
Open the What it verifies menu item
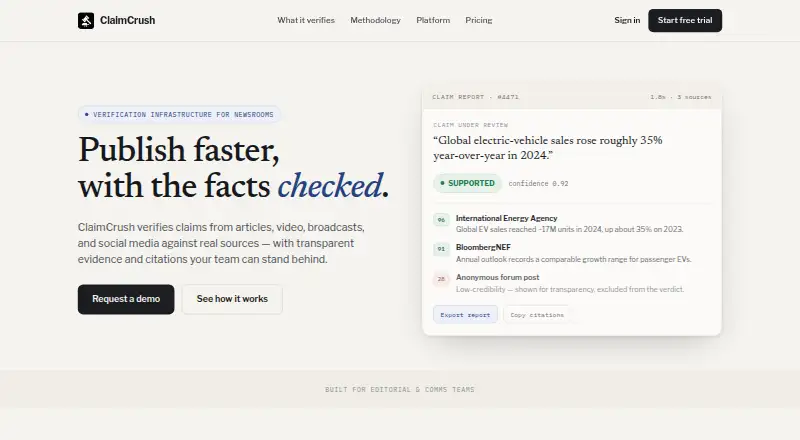tap(306, 20)
